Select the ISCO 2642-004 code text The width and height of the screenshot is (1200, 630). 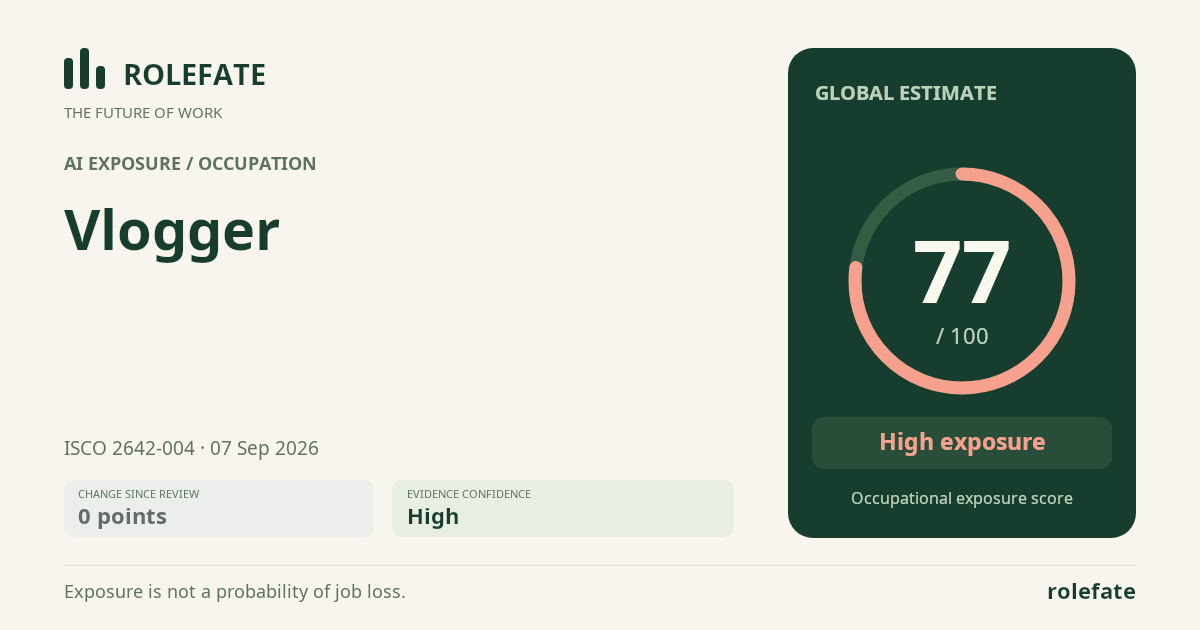click(x=129, y=448)
